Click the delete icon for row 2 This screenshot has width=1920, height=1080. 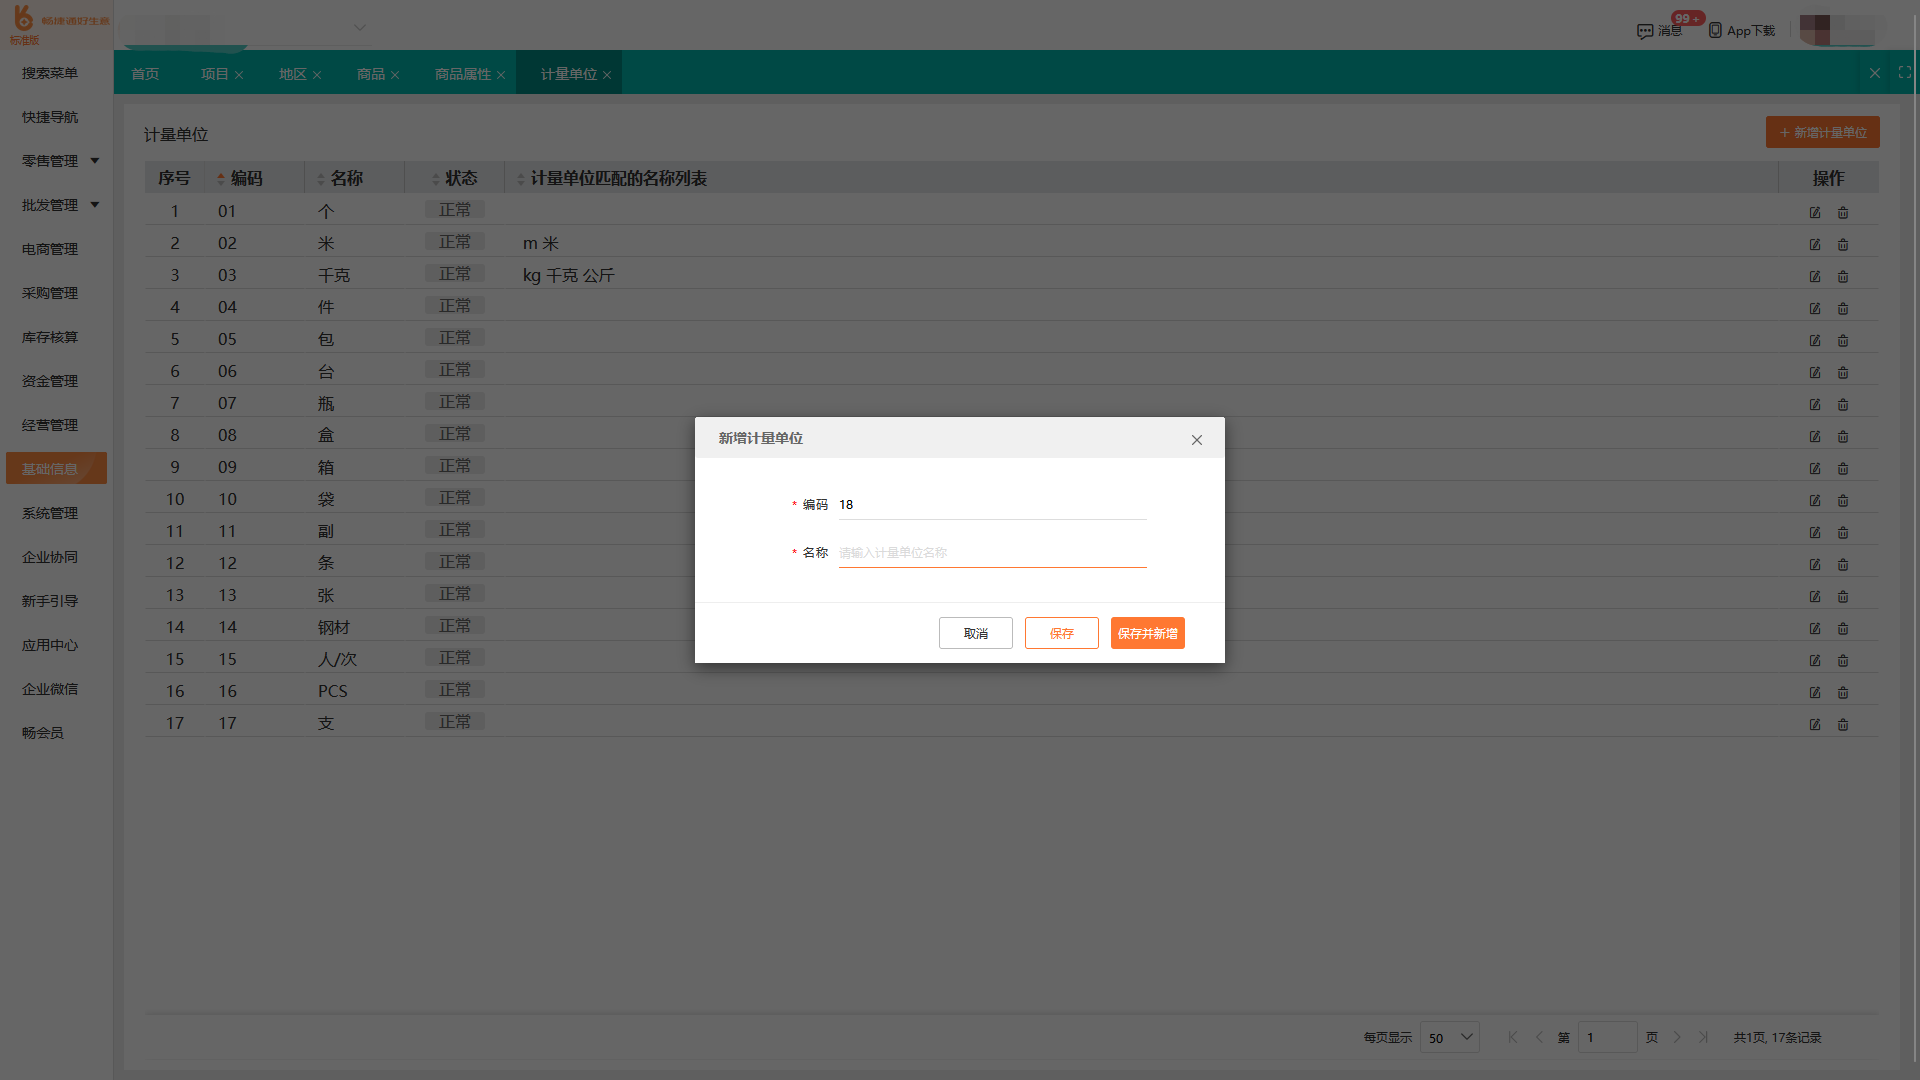click(x=1844, y=244)
